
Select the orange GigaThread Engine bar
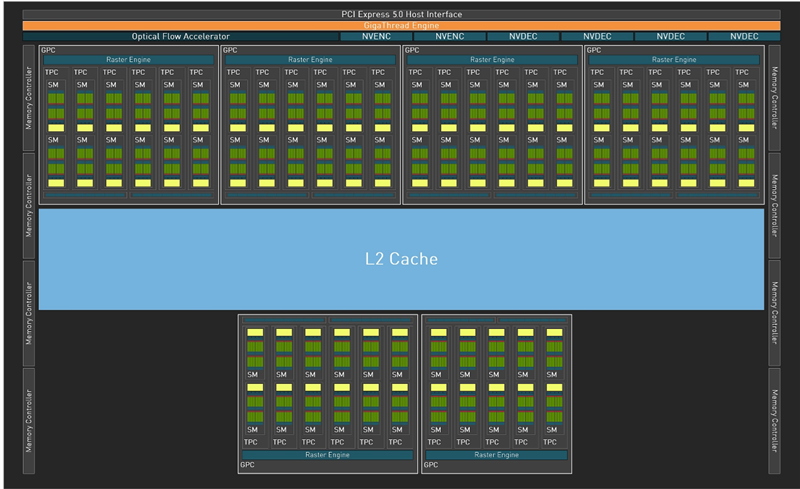pos(401,25)
